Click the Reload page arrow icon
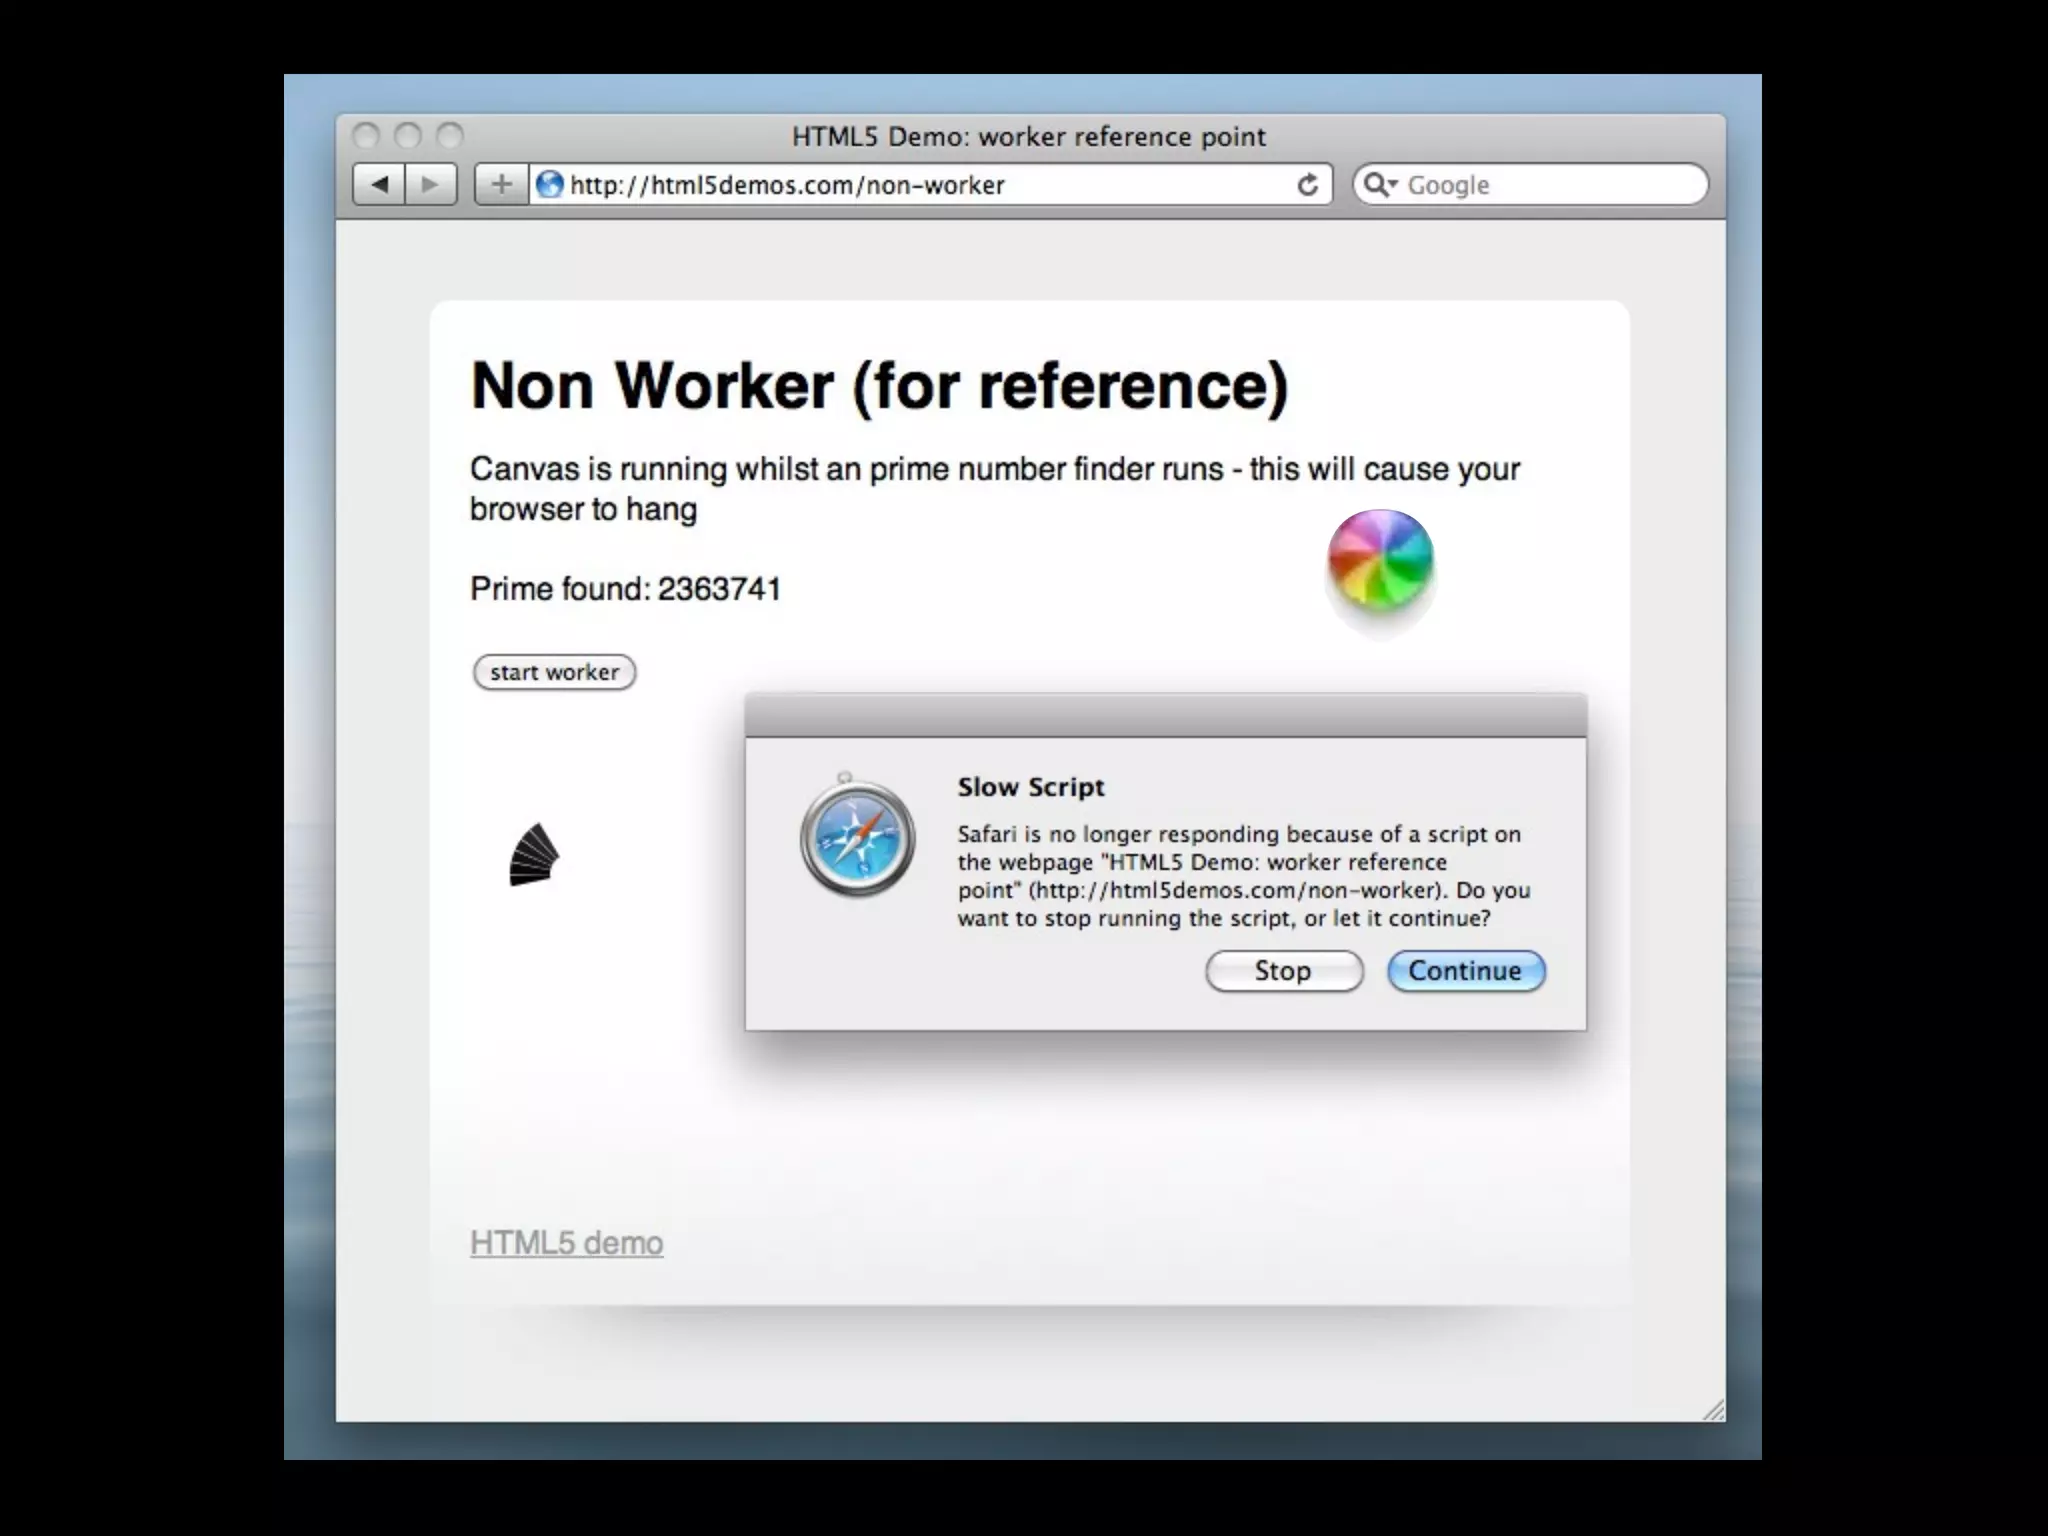 coord(1307,185)
